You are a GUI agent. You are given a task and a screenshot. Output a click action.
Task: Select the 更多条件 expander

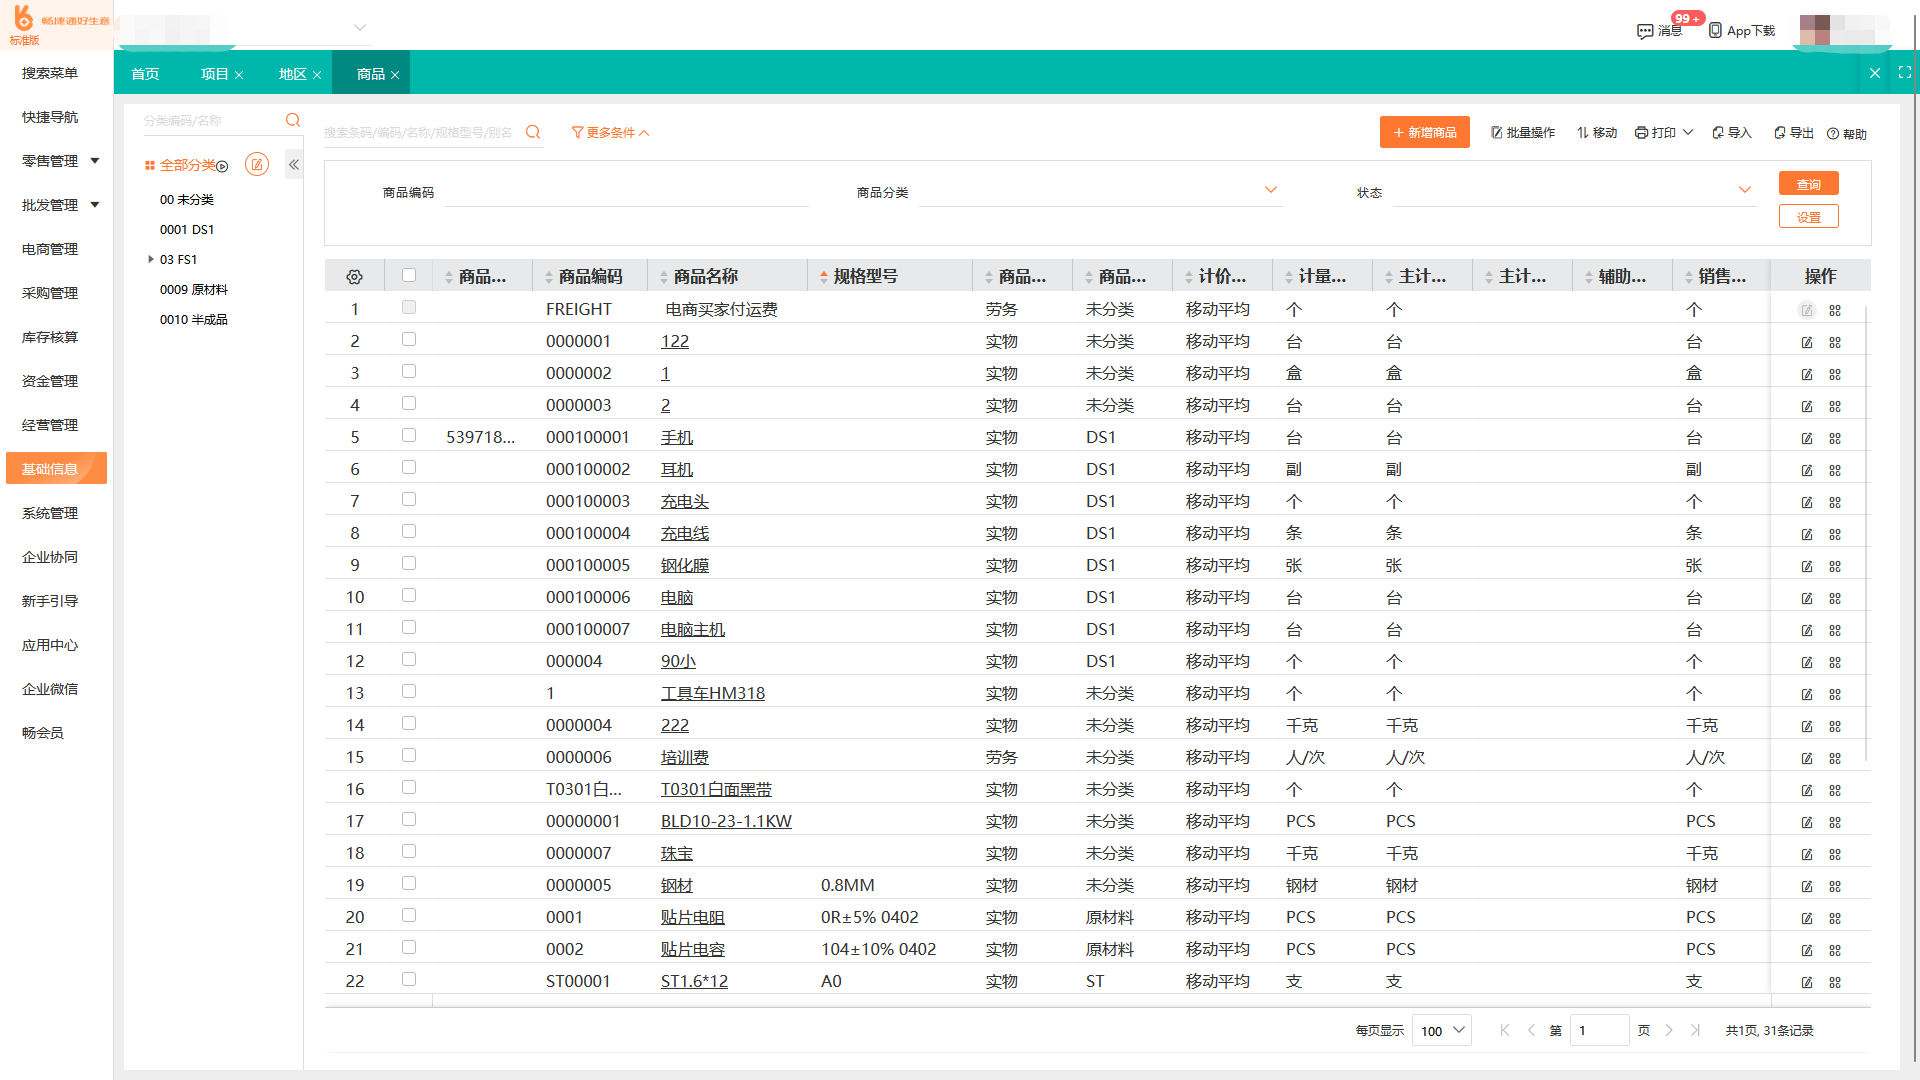click(612, 132)
